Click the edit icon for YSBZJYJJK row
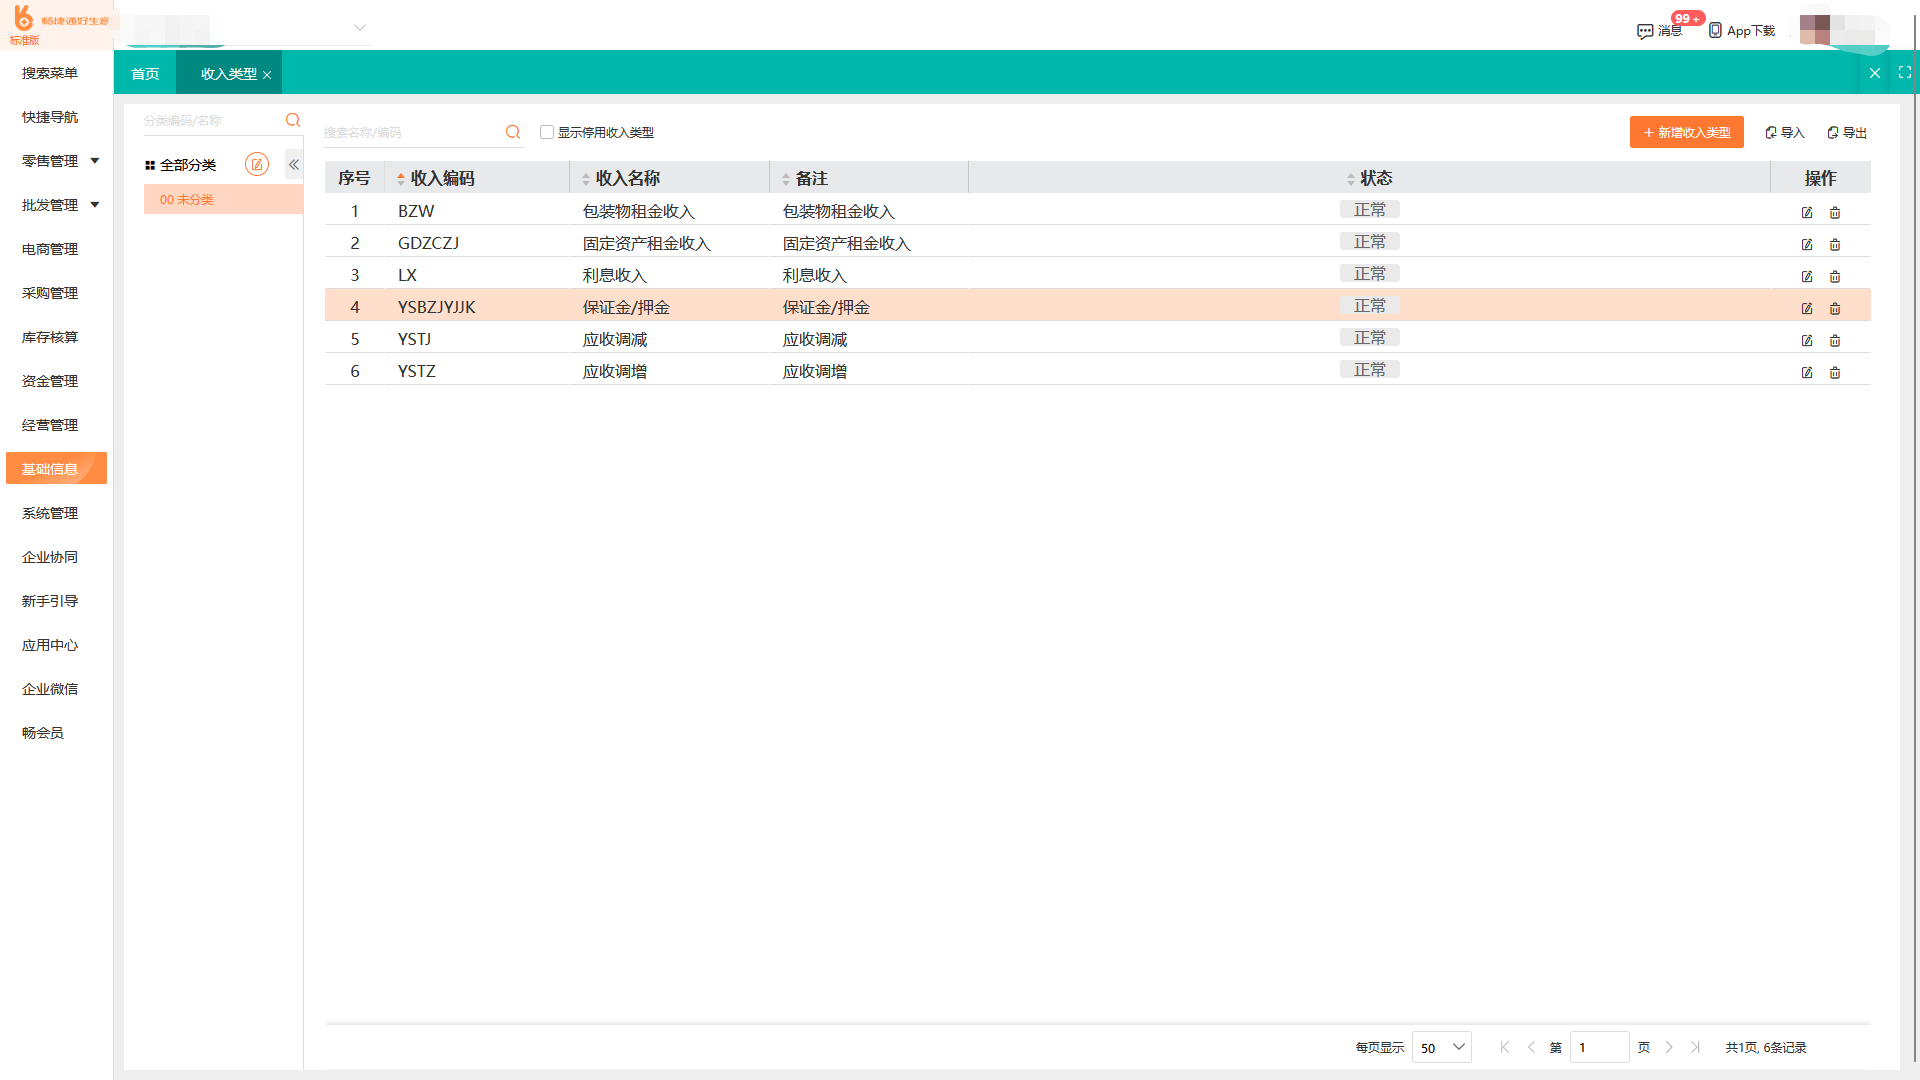This screenshot has height=1080, width=1920. [x=1807, y=306]
